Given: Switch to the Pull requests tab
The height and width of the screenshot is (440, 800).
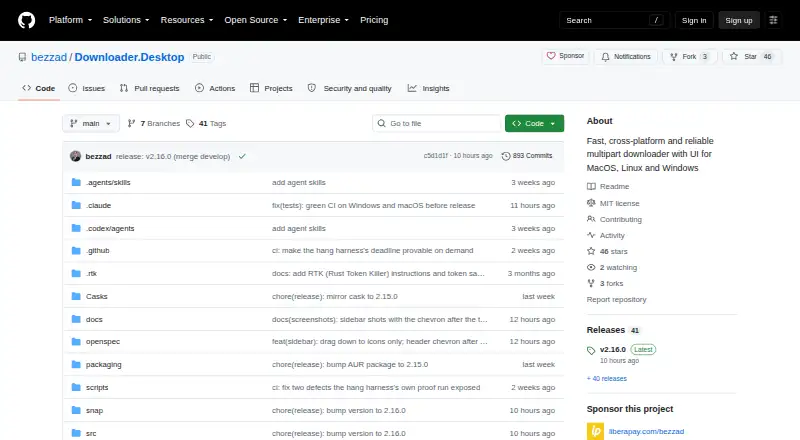Looking at the screenshot, I should coord(149,88).
